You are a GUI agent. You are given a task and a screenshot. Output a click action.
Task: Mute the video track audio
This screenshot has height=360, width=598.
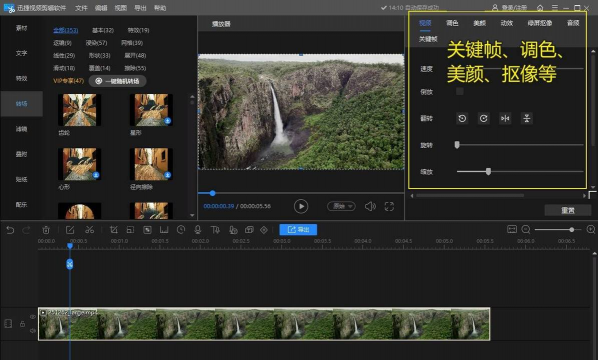[x=33, y=331]
